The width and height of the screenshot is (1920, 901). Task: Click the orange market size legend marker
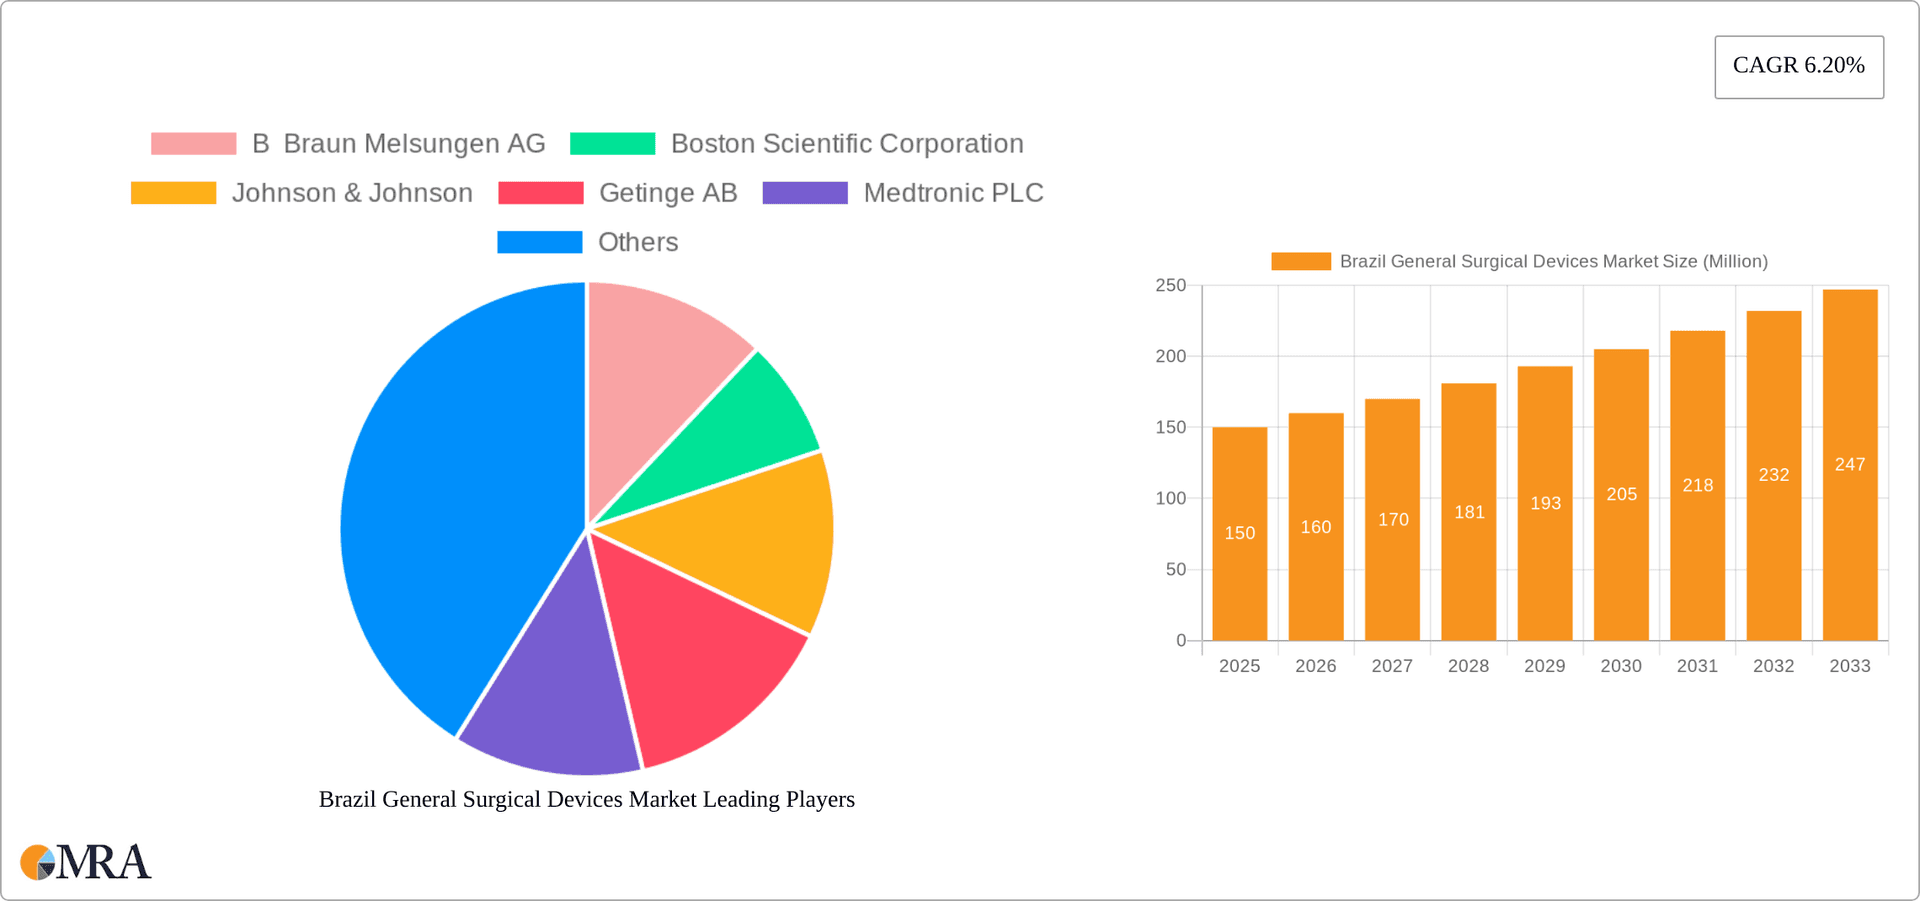point(1300,260)
